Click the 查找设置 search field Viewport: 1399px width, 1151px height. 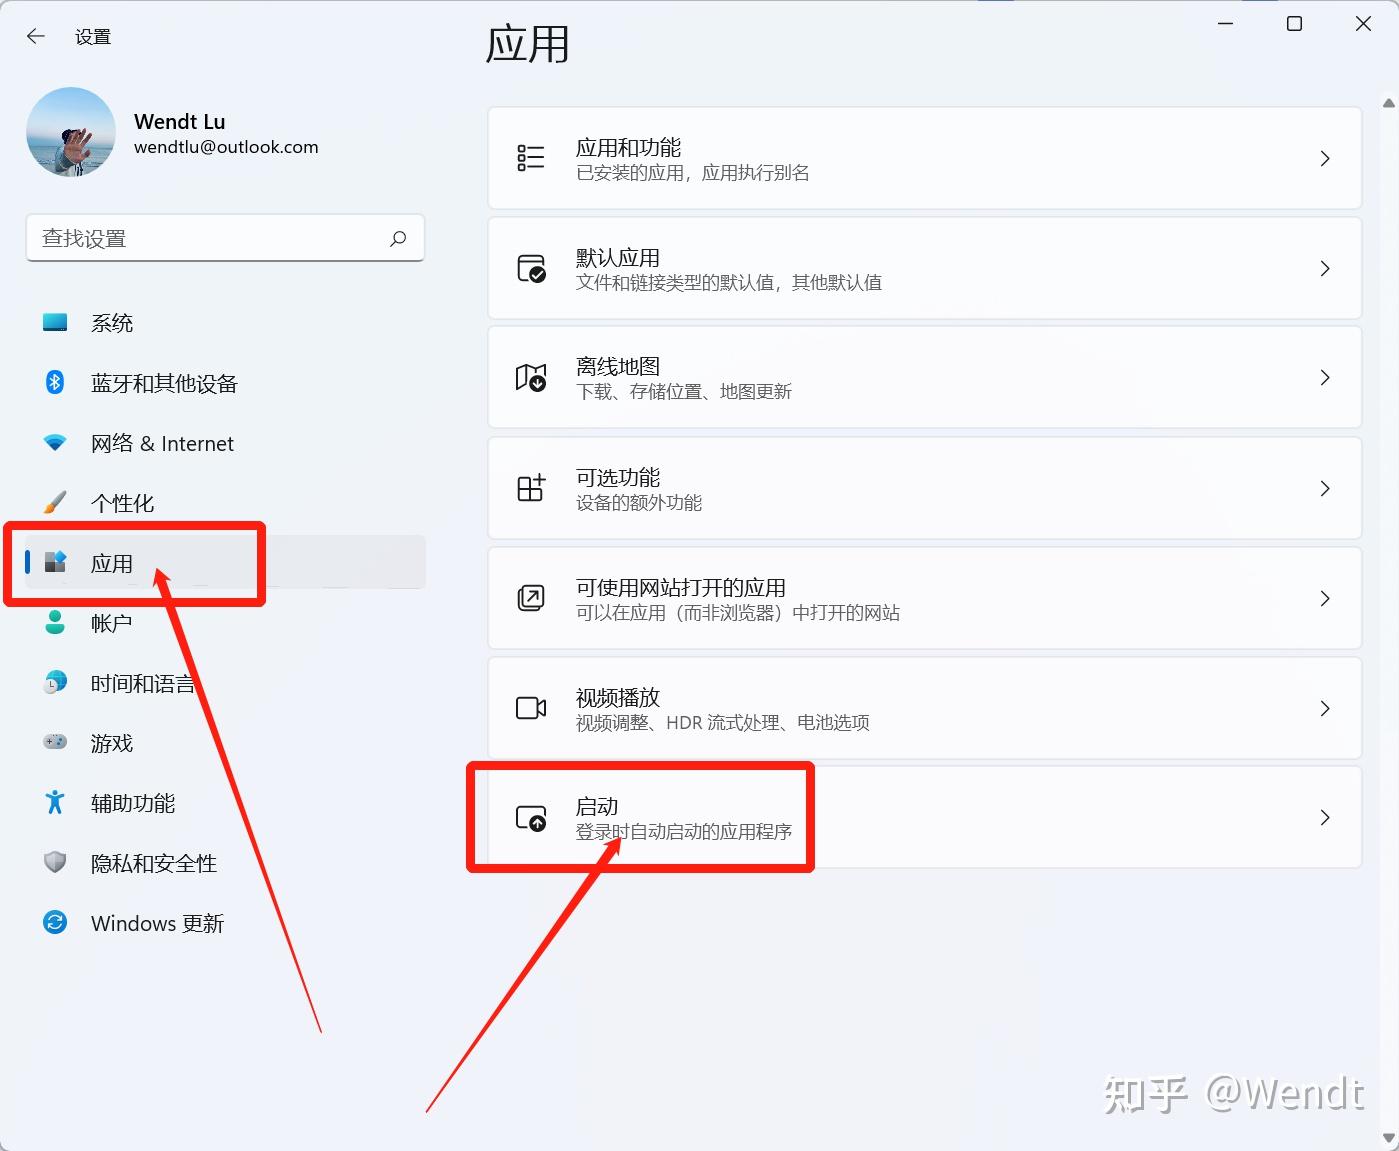210,238
